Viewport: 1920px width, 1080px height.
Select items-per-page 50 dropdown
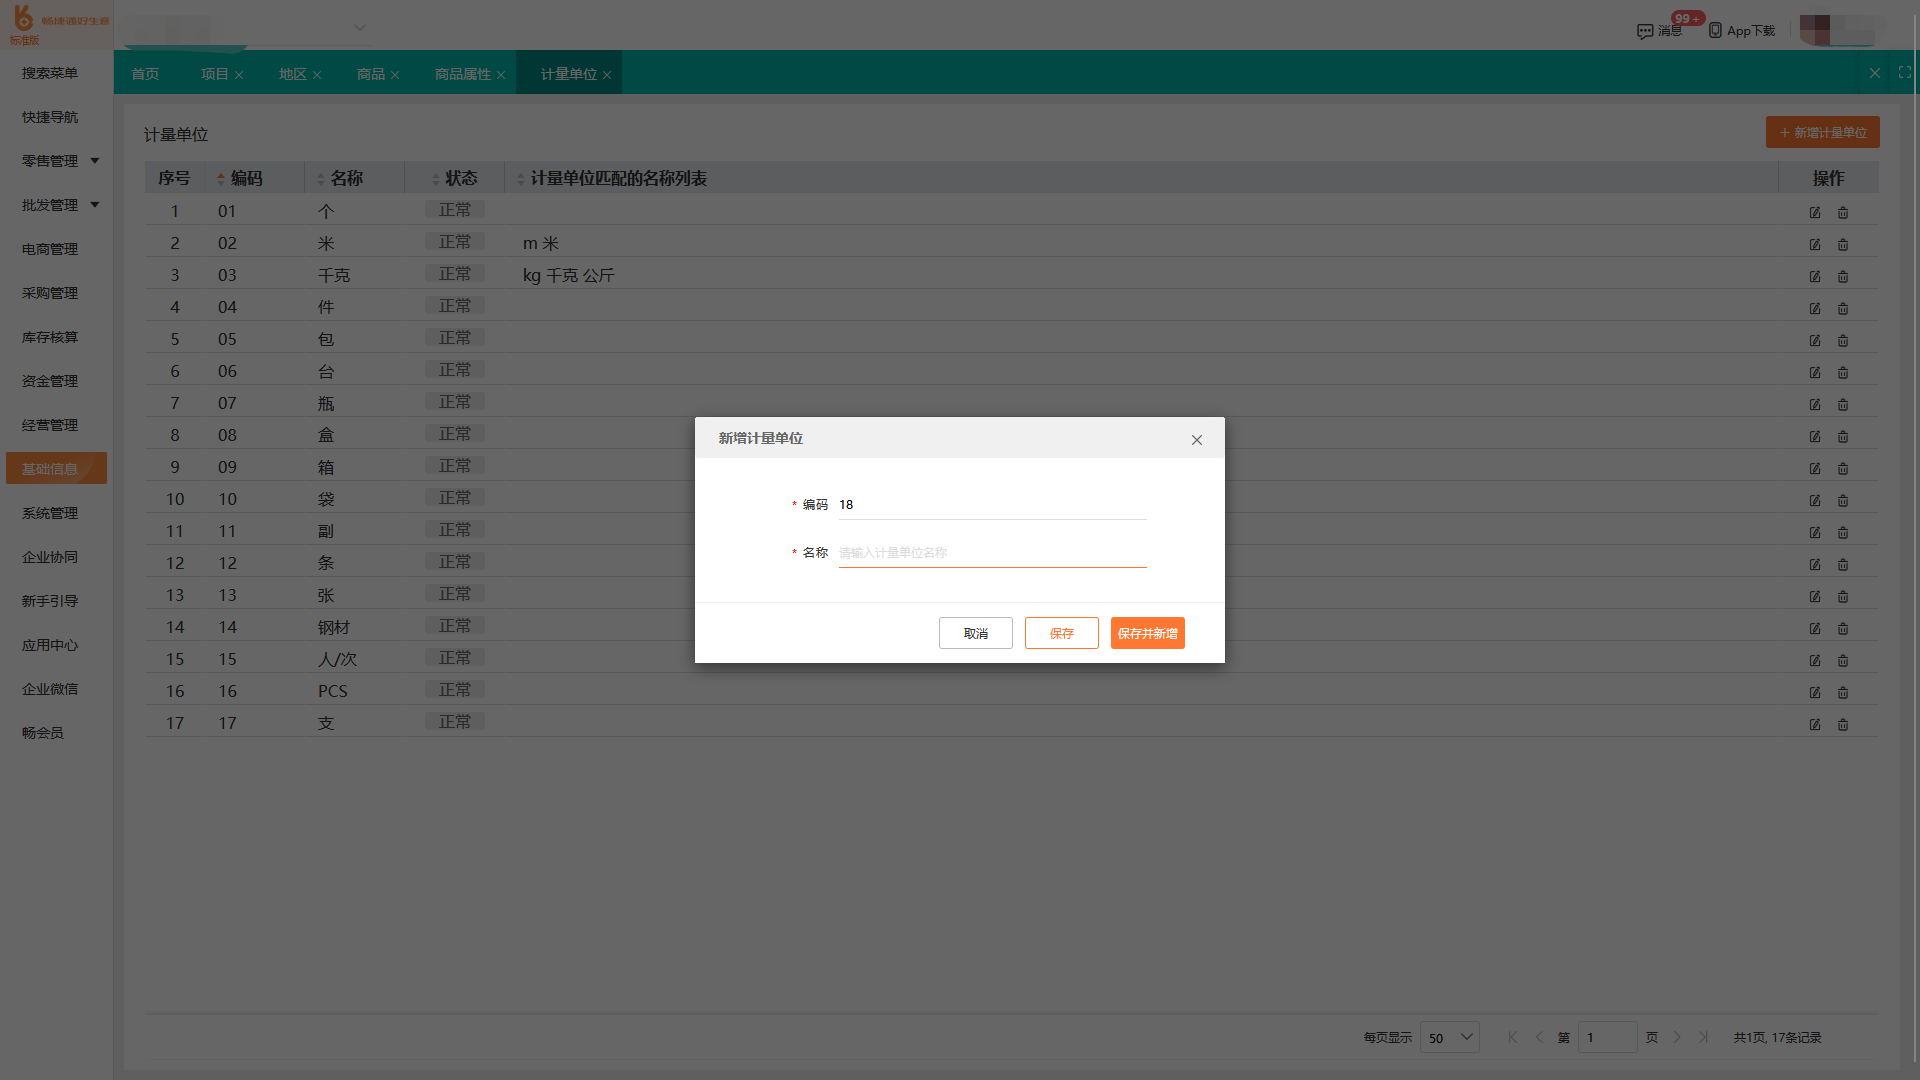[1449, 1038]
